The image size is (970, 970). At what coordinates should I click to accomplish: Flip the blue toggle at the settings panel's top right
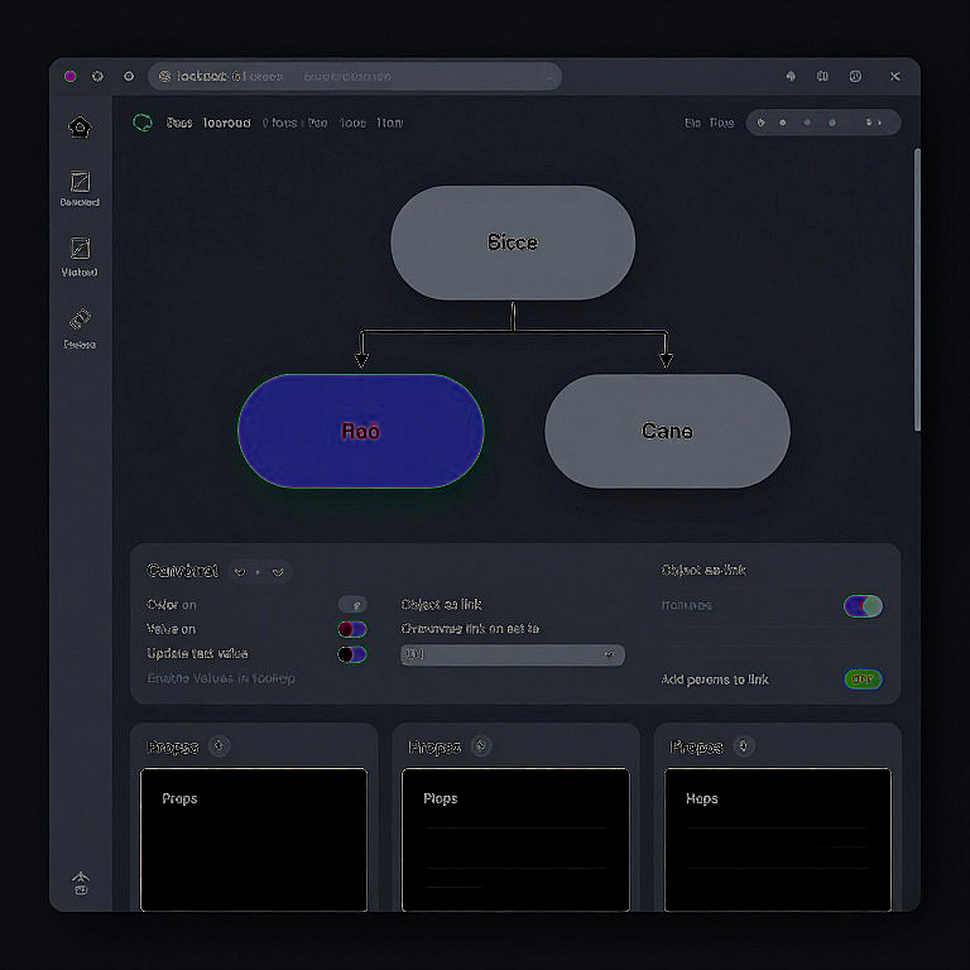pyautogui.click(x=863, y=606)
